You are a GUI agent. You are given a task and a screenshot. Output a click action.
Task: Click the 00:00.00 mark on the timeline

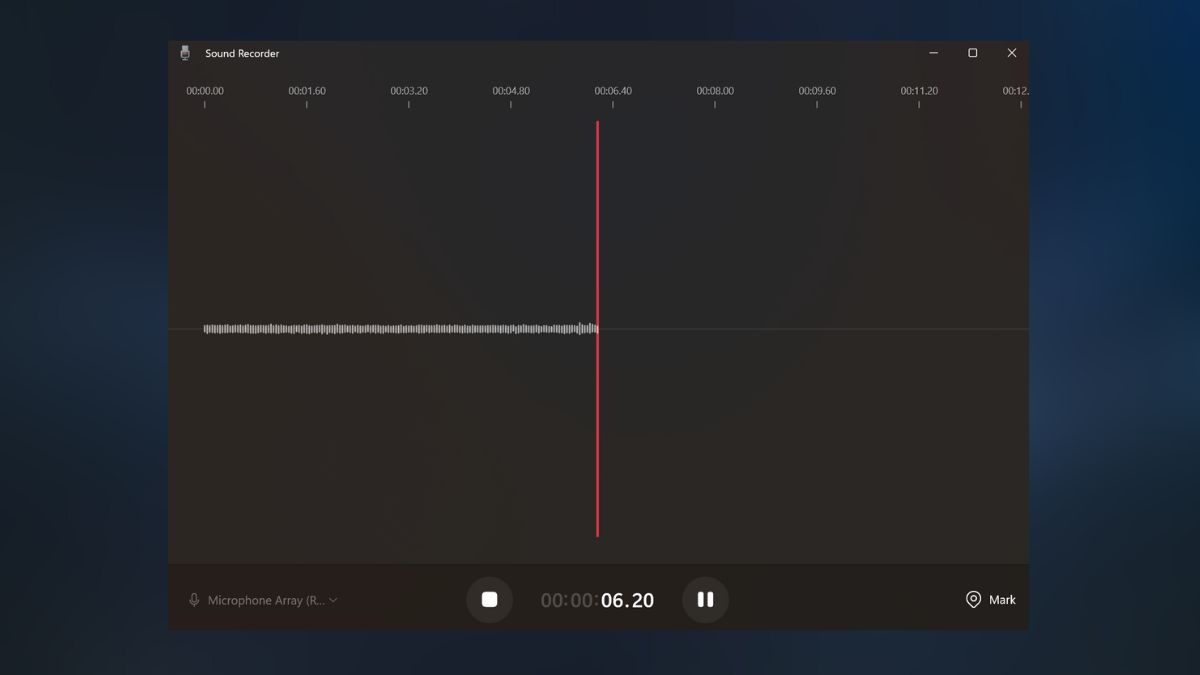pyautogui.click(x=205, y=90)
